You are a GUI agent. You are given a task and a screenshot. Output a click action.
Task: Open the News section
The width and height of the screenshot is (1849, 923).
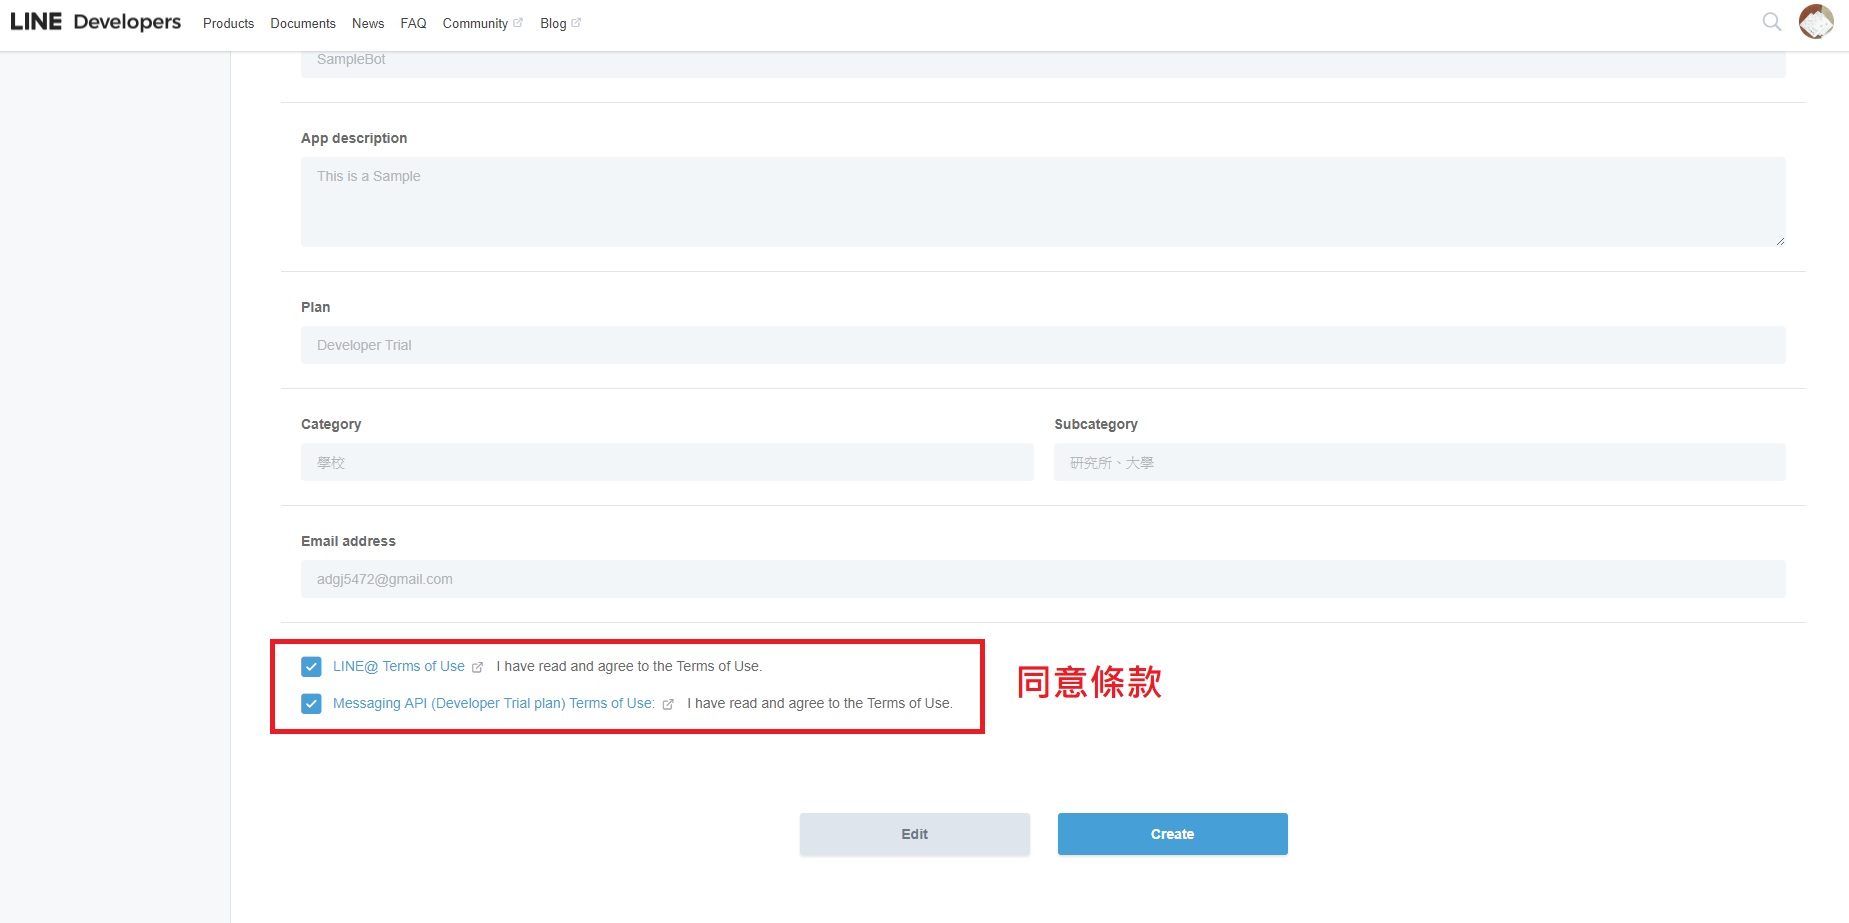pos(368,23)
